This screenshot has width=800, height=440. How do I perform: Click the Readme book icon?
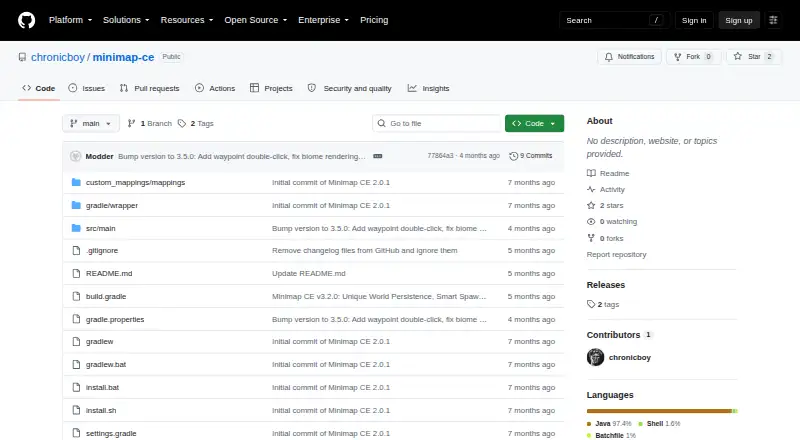point(591,173)
